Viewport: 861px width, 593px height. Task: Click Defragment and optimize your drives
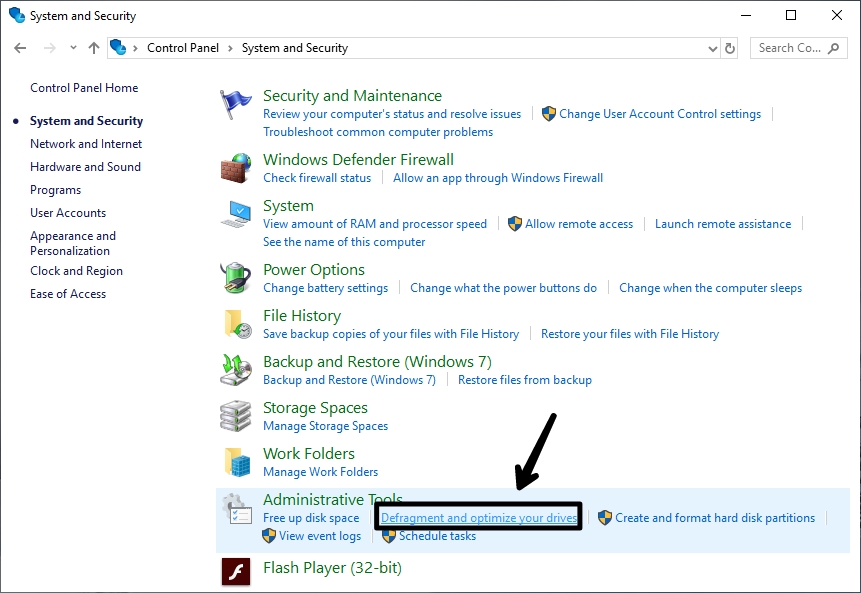coord(479,518)
